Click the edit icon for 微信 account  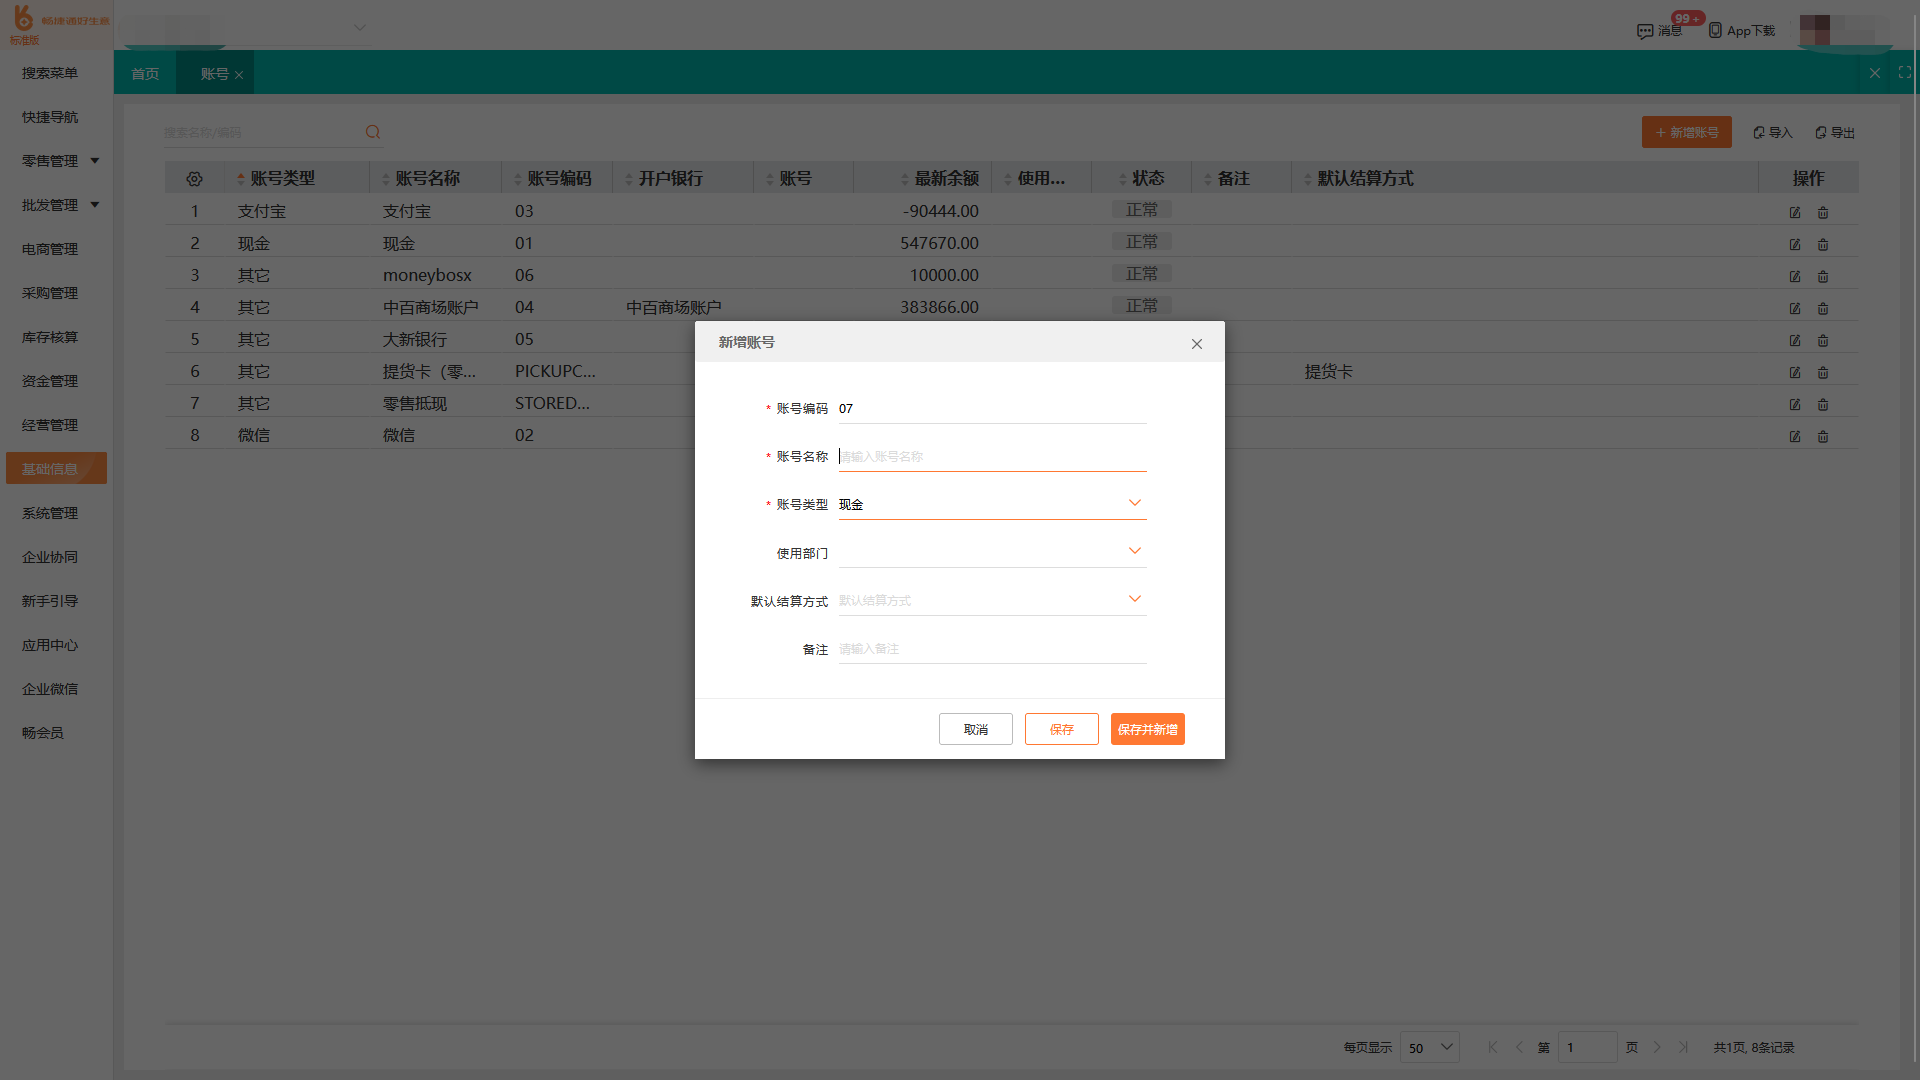(x=1795, y=436)
